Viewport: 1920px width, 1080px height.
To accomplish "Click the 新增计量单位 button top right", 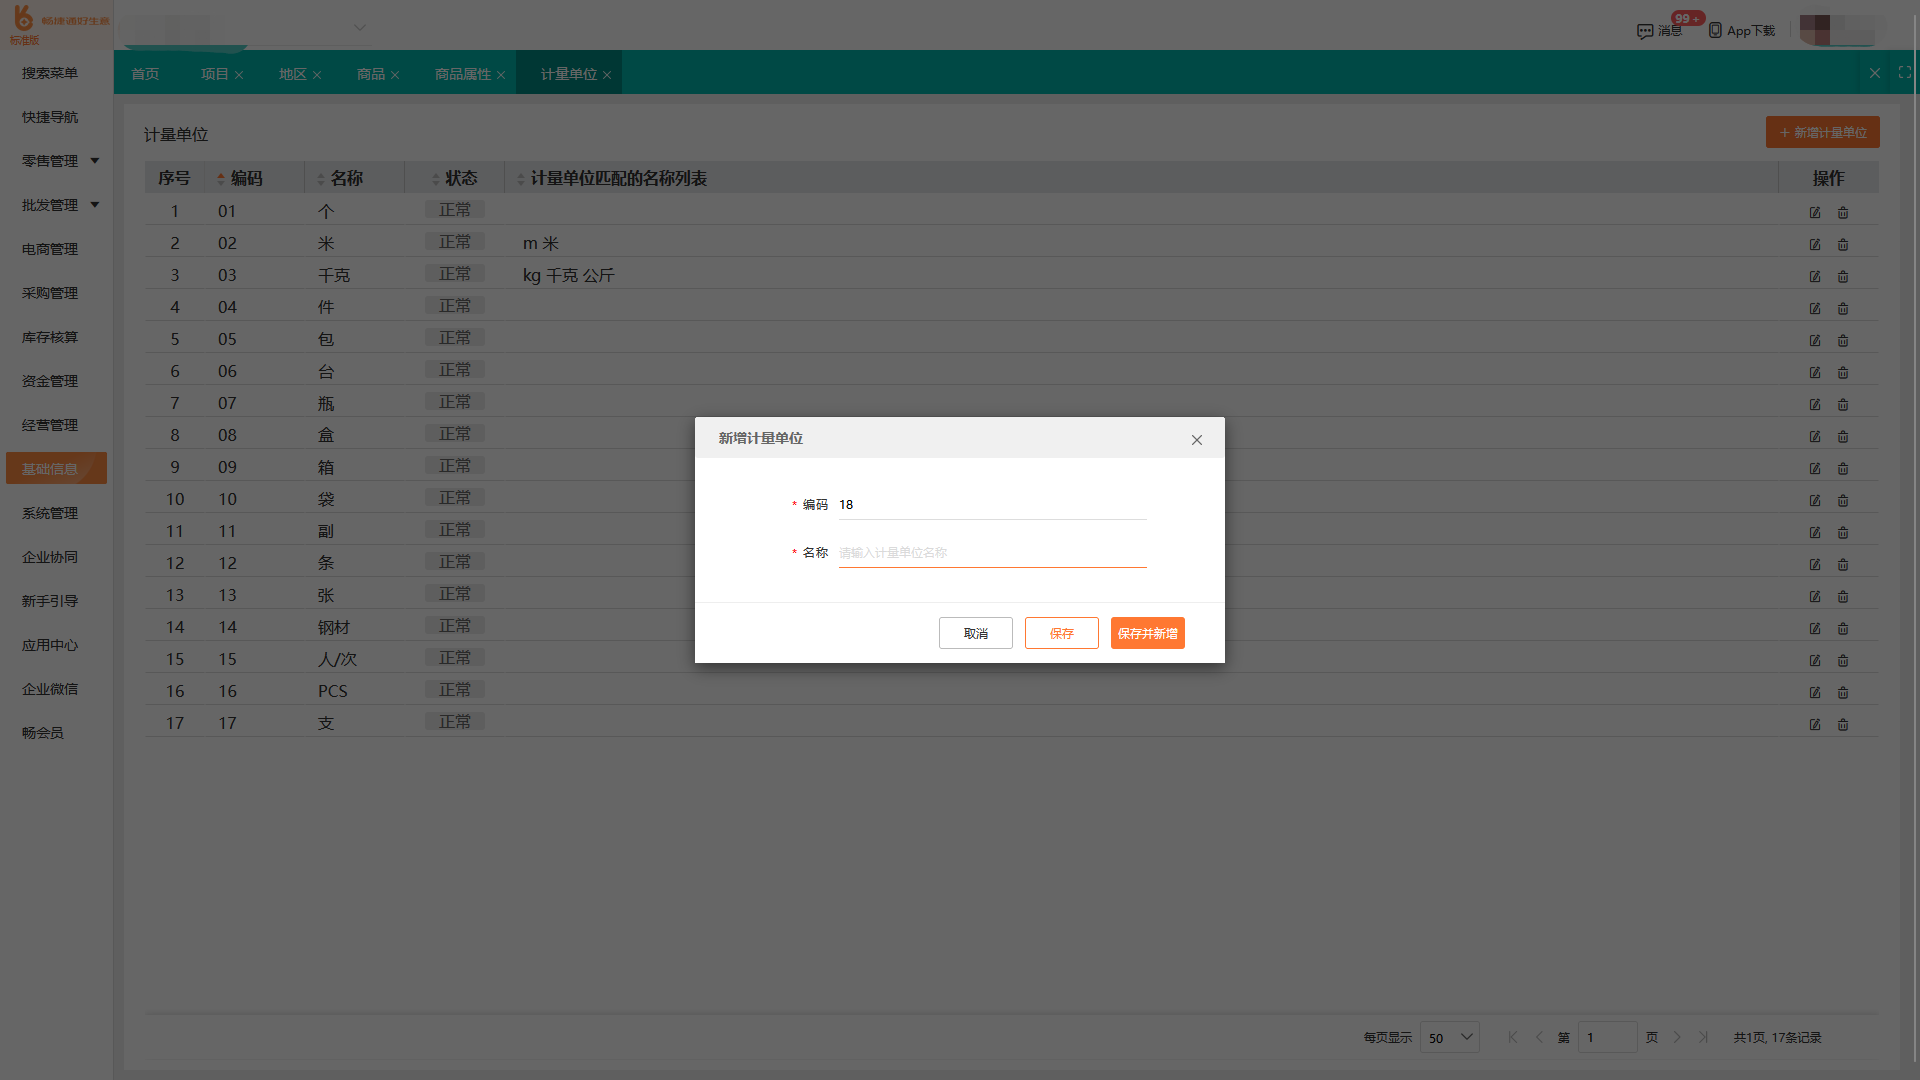I will pyautogui.click(x=1822, y=132).
